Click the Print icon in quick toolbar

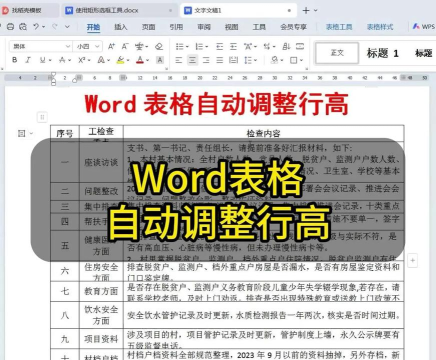[x=10, y=27]
